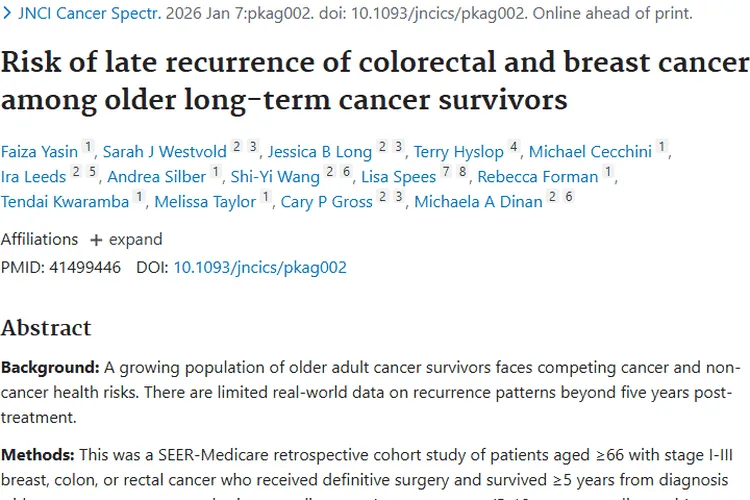750x500 pixels.
Task: Click affiliation 4 superscript after Terry Hyslop
Action: click(514, 146)
